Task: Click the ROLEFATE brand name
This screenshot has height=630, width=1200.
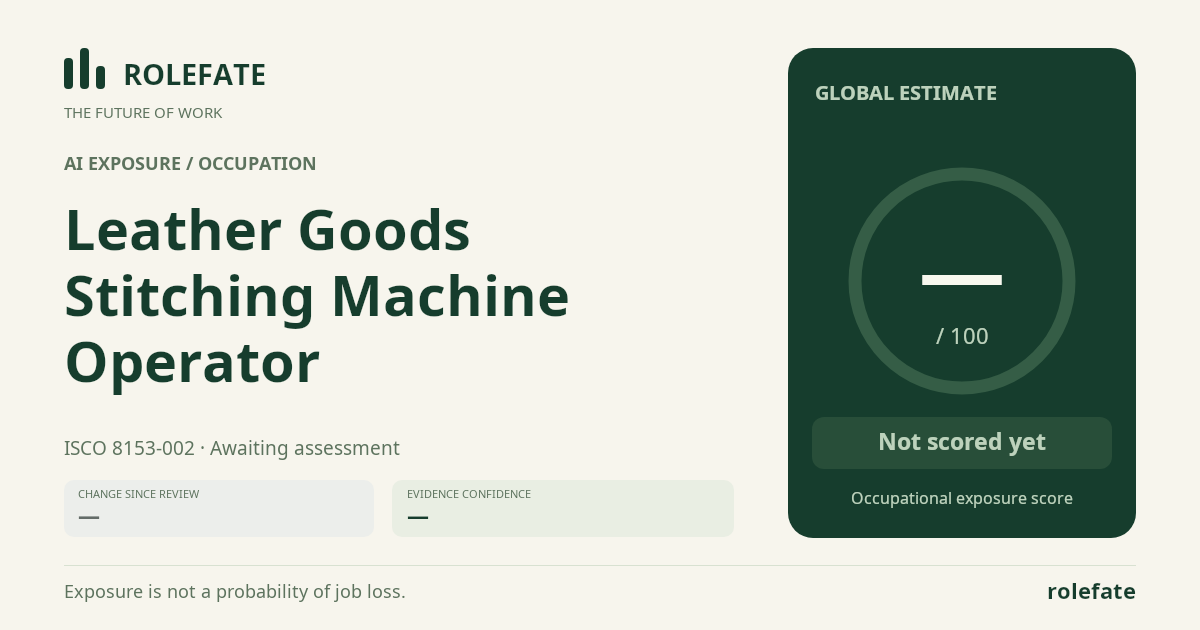Action: [x=194, y=75]
